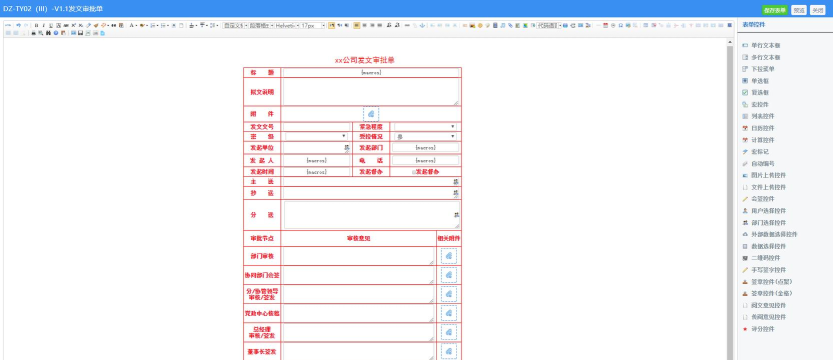Open the 代码语言 code language dropdown
Viewport: 833px width, 360px height.
pos(549,25)
